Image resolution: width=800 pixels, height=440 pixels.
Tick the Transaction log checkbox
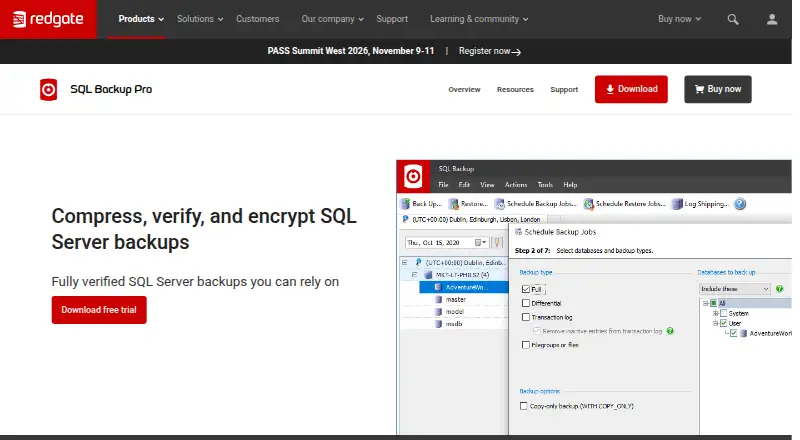point(526,317)
